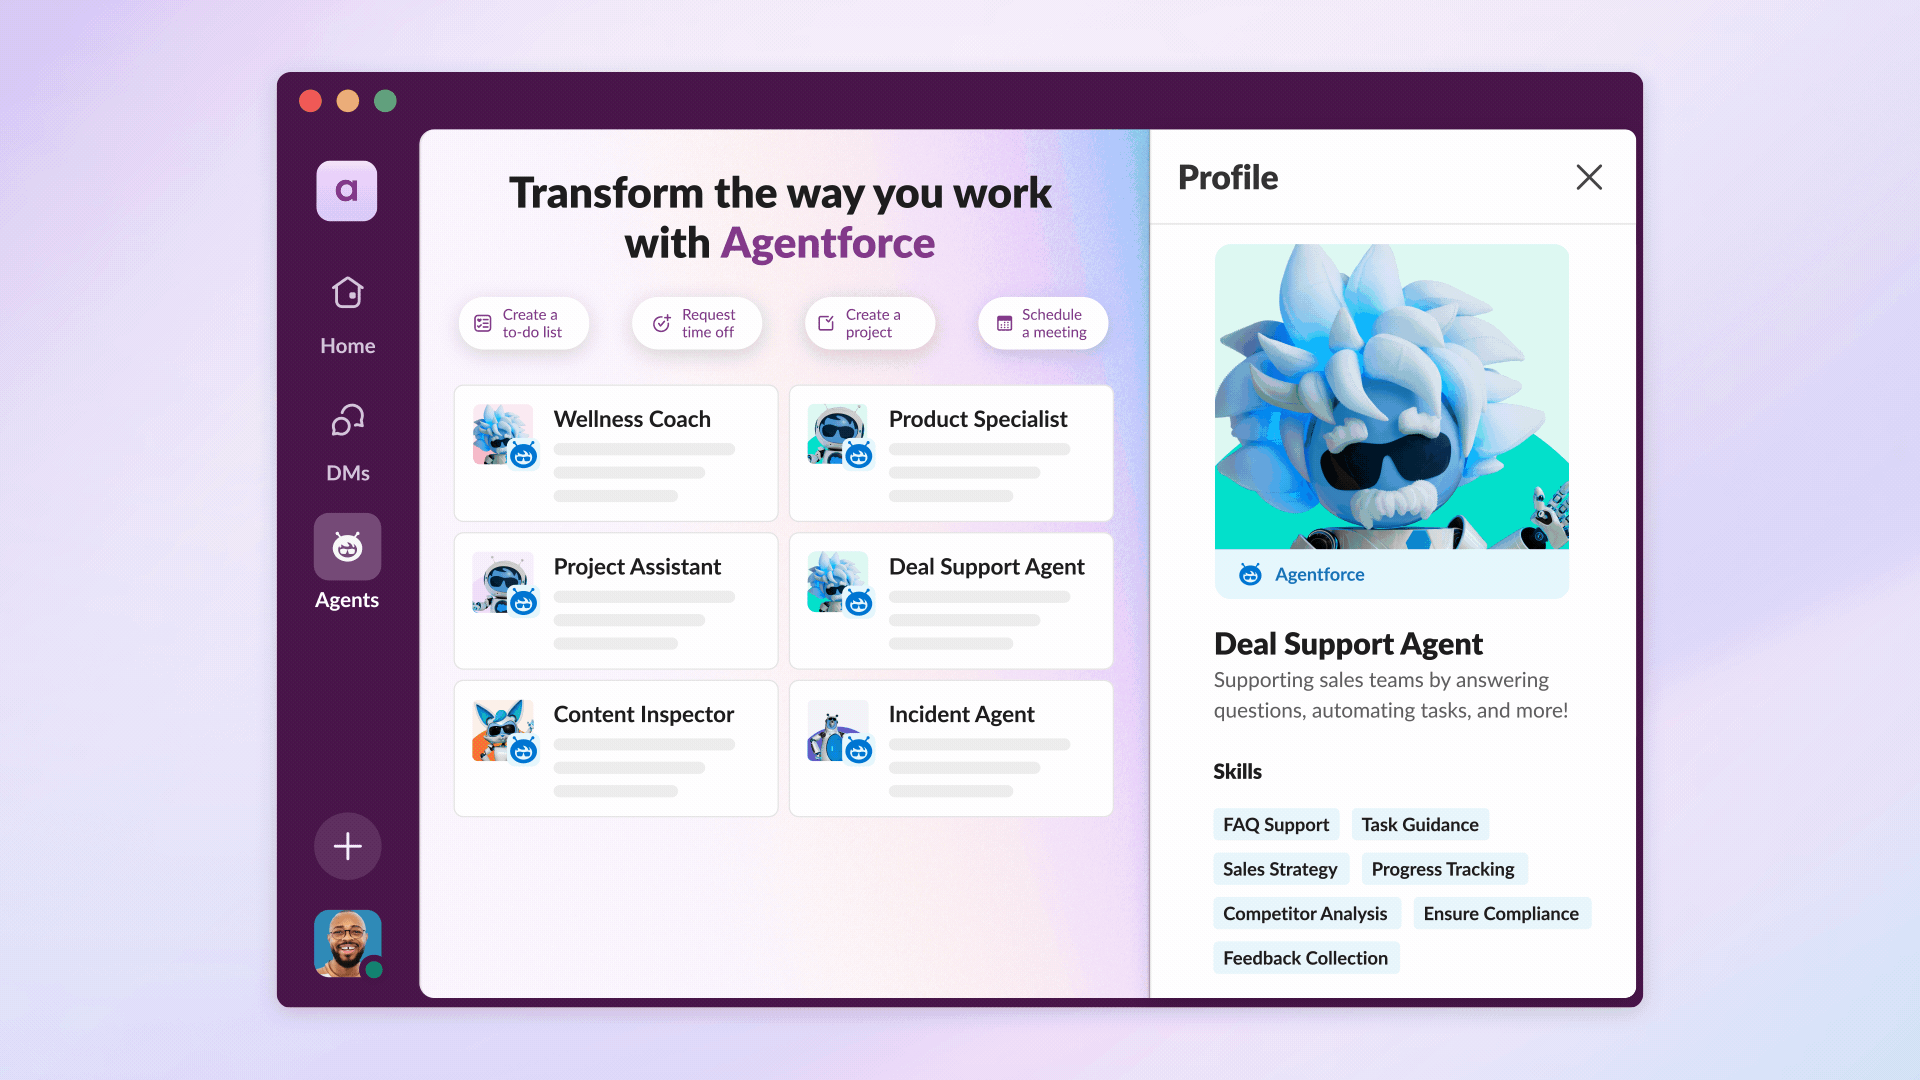
Task: Click the add new agent plus icon
Action: tap(347, 845)
